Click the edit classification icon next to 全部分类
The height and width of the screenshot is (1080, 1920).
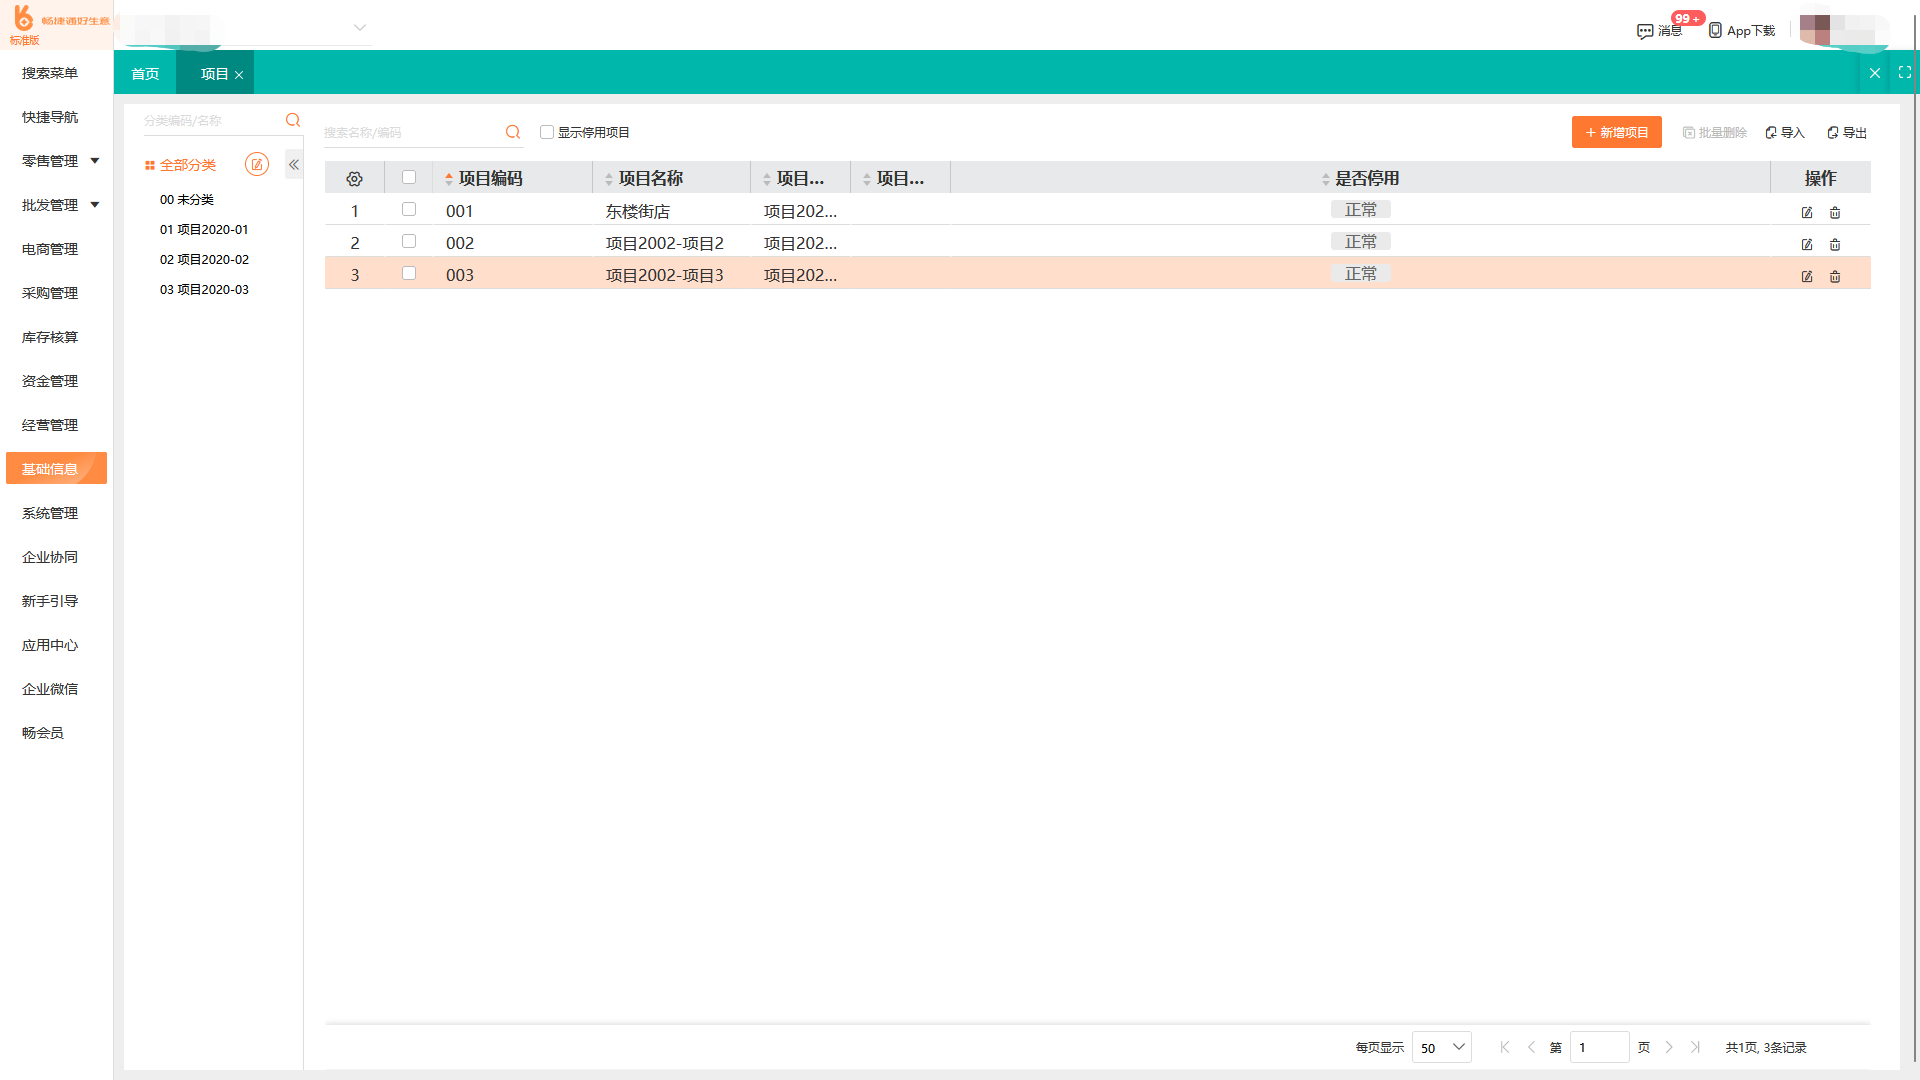257,164
